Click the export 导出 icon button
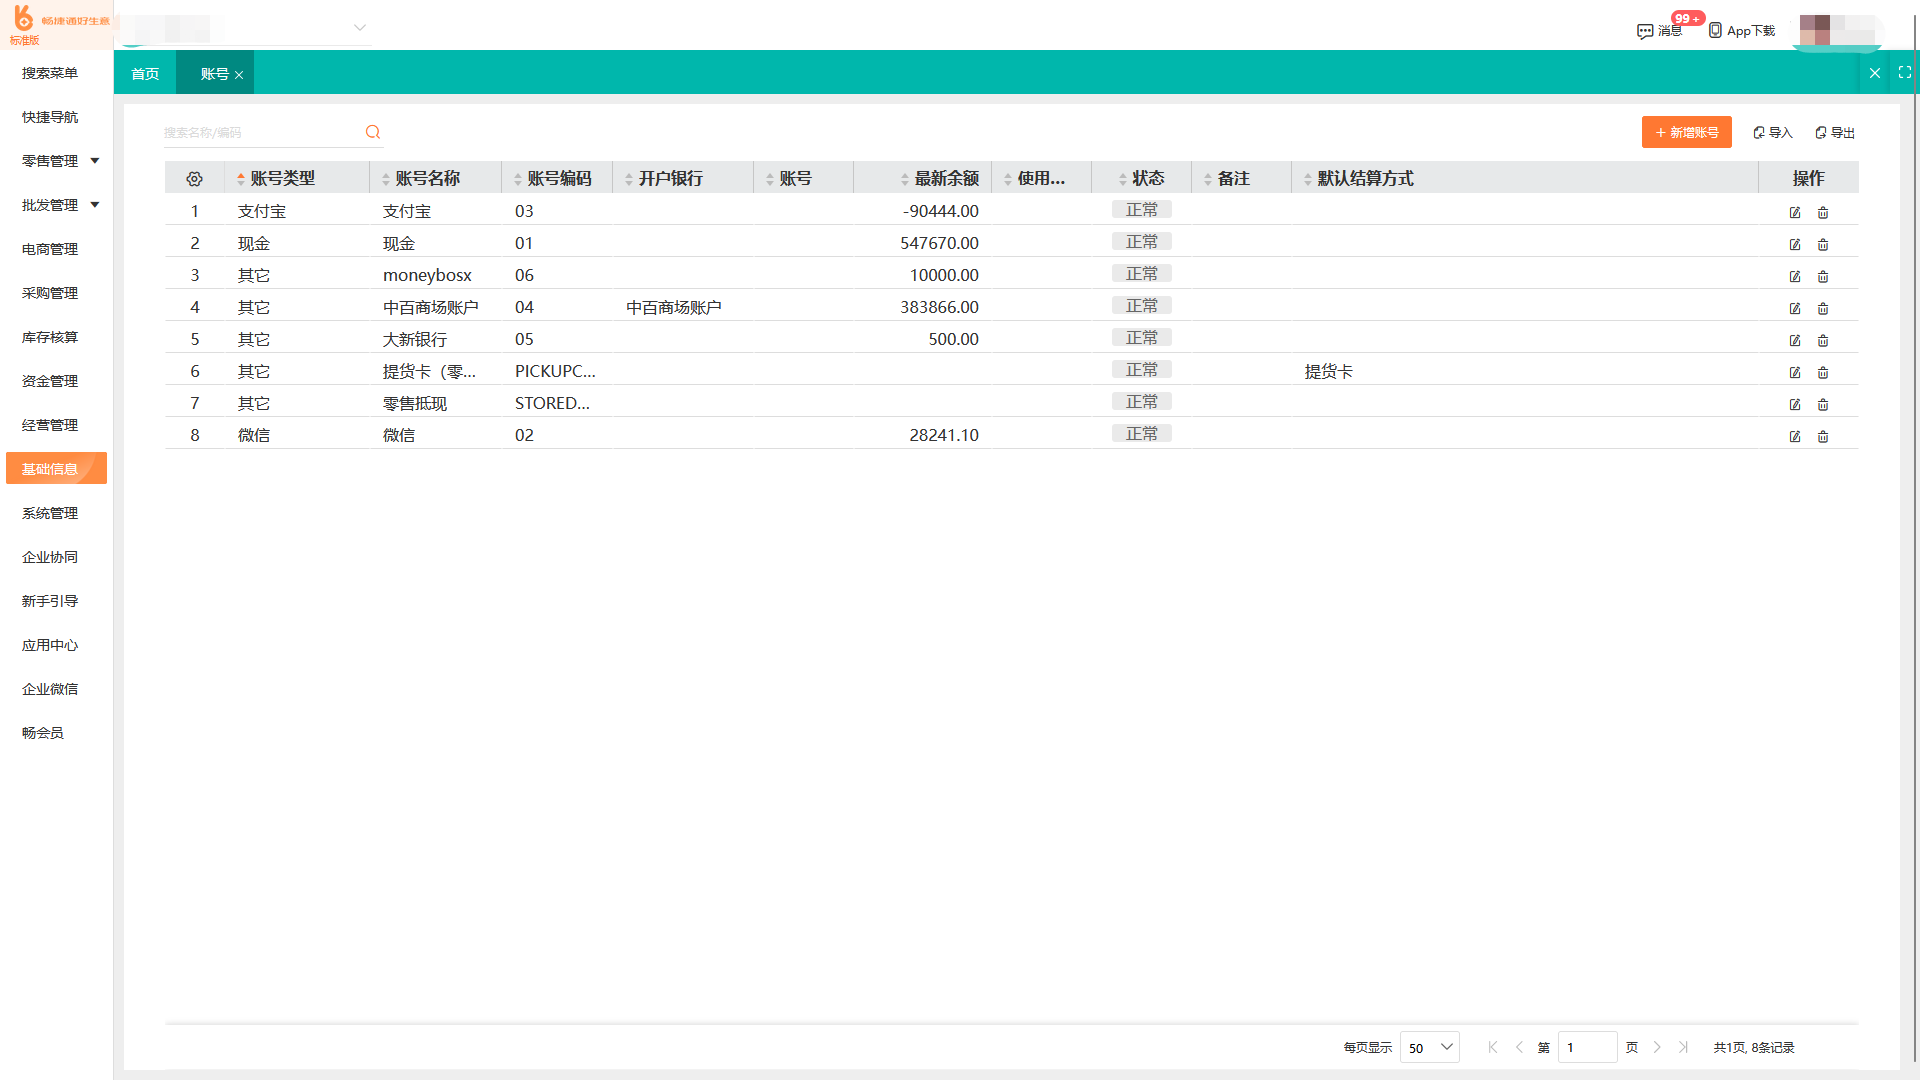 point(1834,132)
